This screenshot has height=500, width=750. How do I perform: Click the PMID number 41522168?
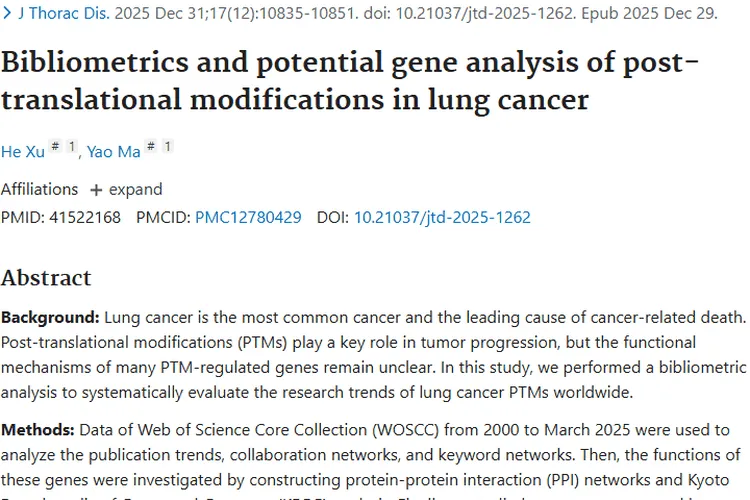[x=85, y=217]
